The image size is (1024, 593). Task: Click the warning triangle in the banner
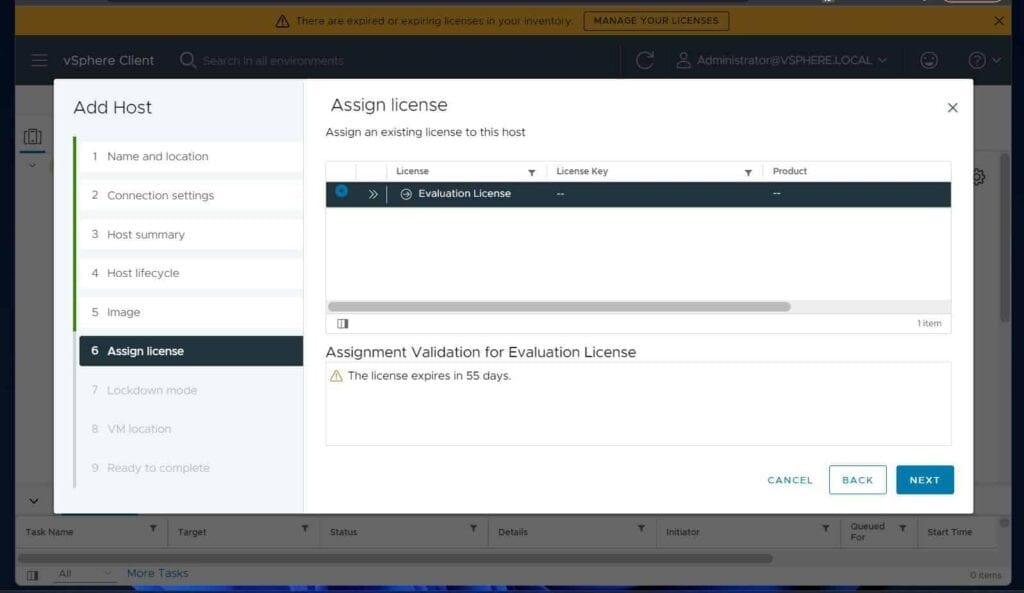[x=282, y=21]
